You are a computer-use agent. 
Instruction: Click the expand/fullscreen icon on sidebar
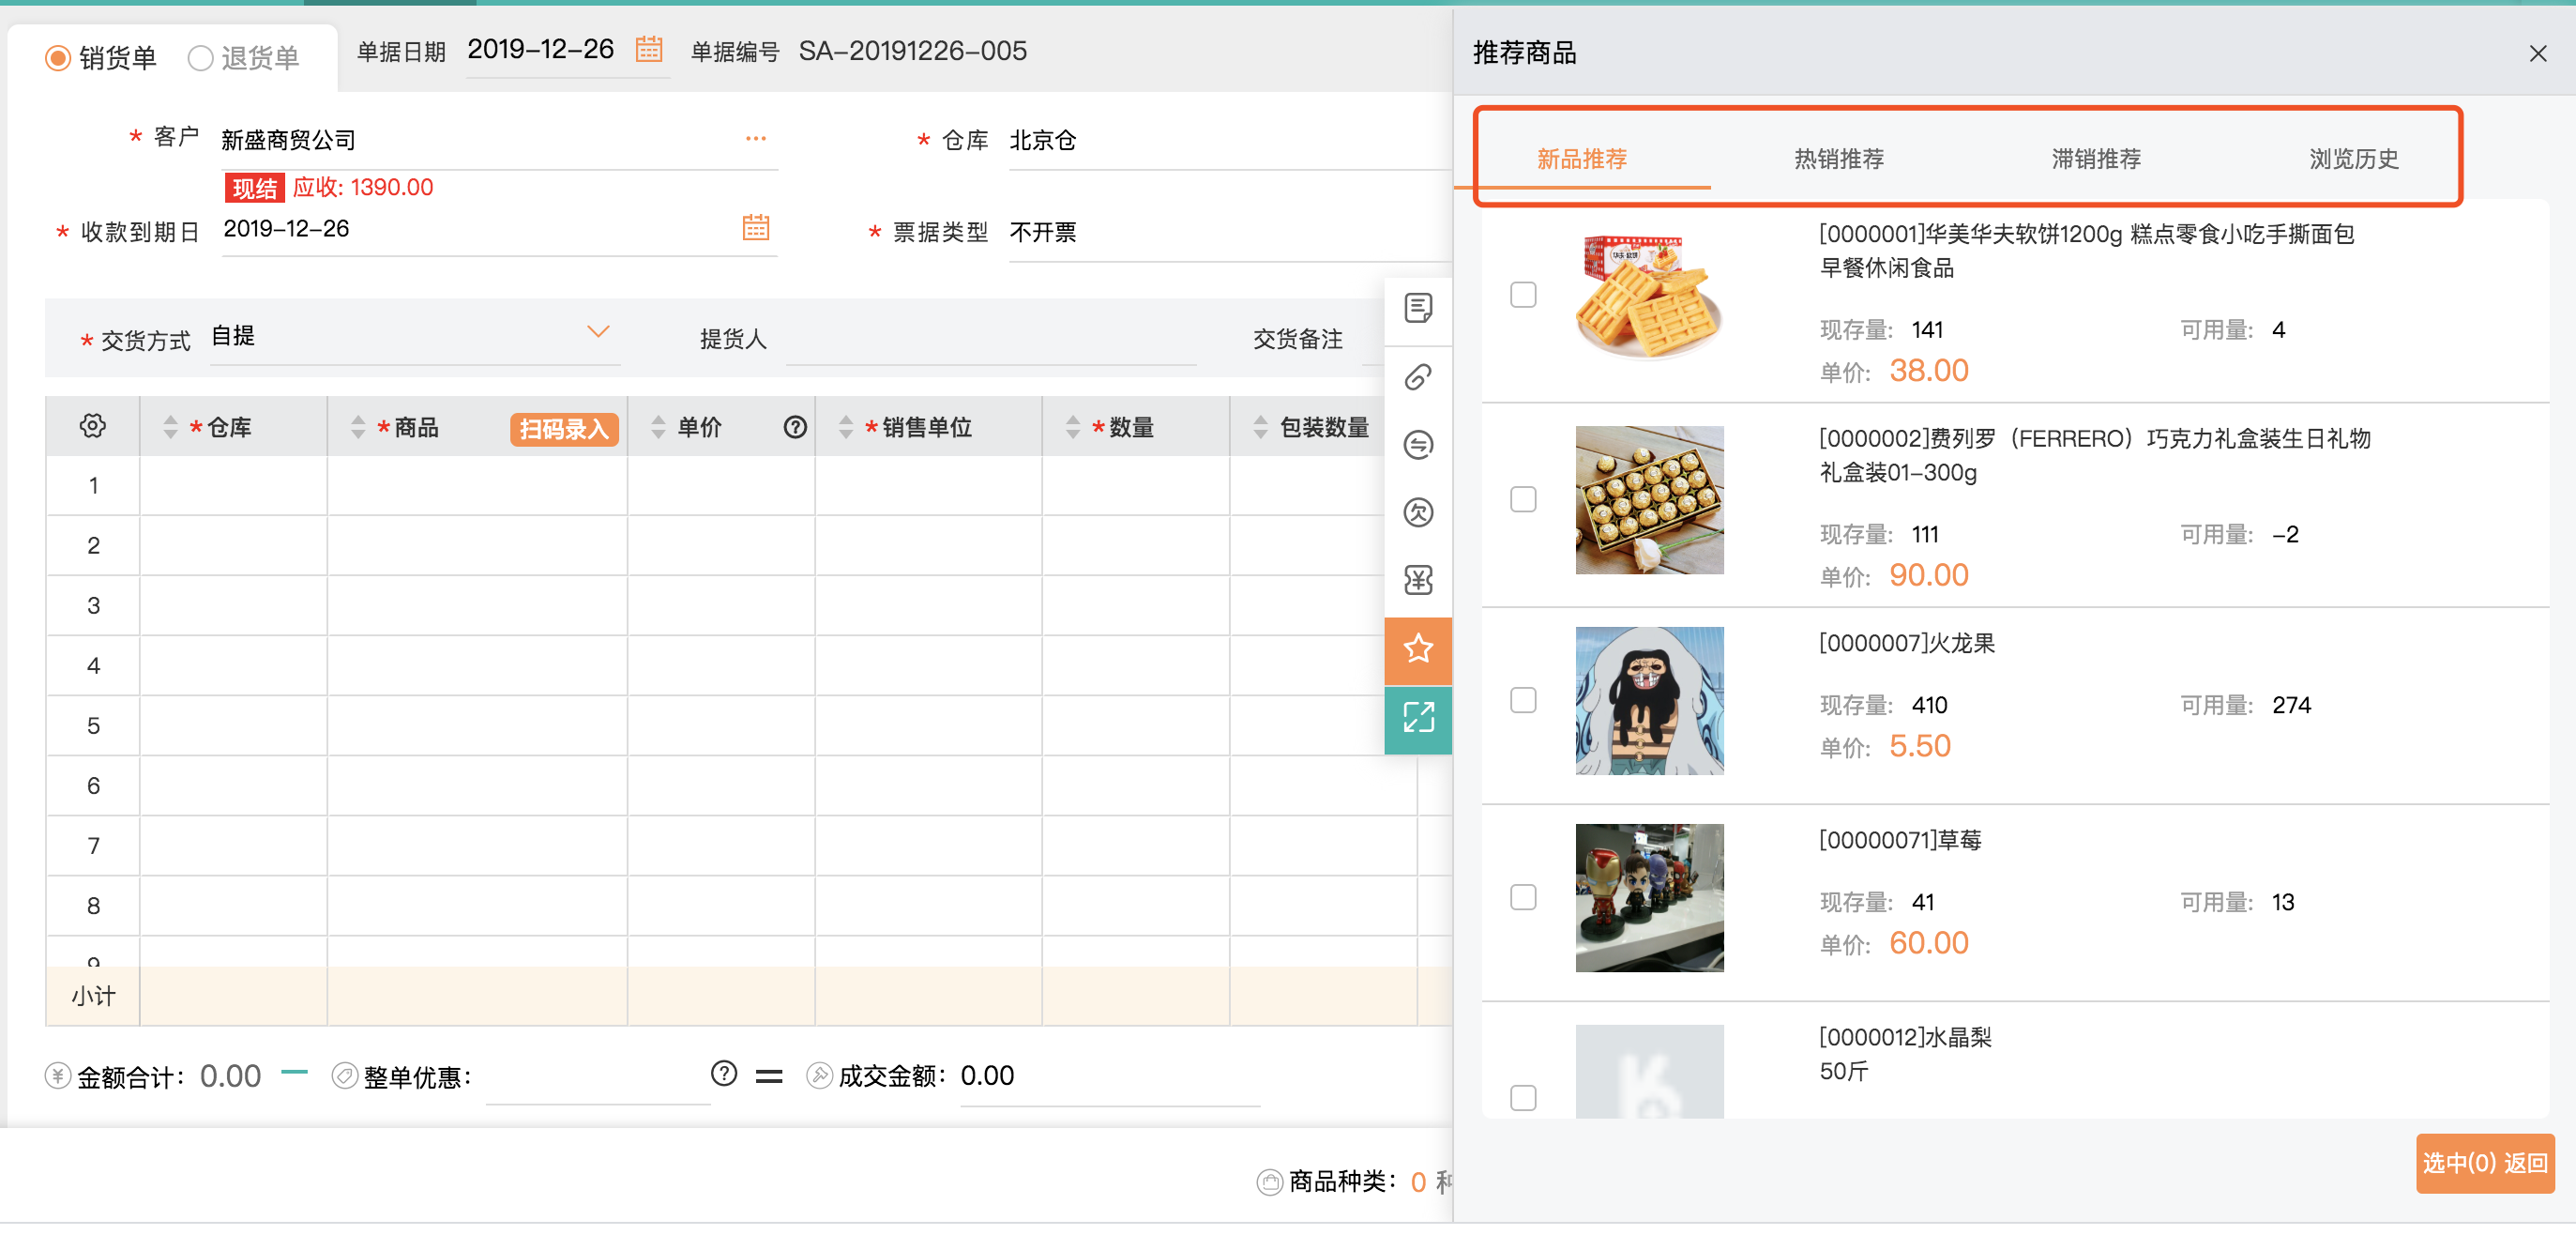(1417, 719)
